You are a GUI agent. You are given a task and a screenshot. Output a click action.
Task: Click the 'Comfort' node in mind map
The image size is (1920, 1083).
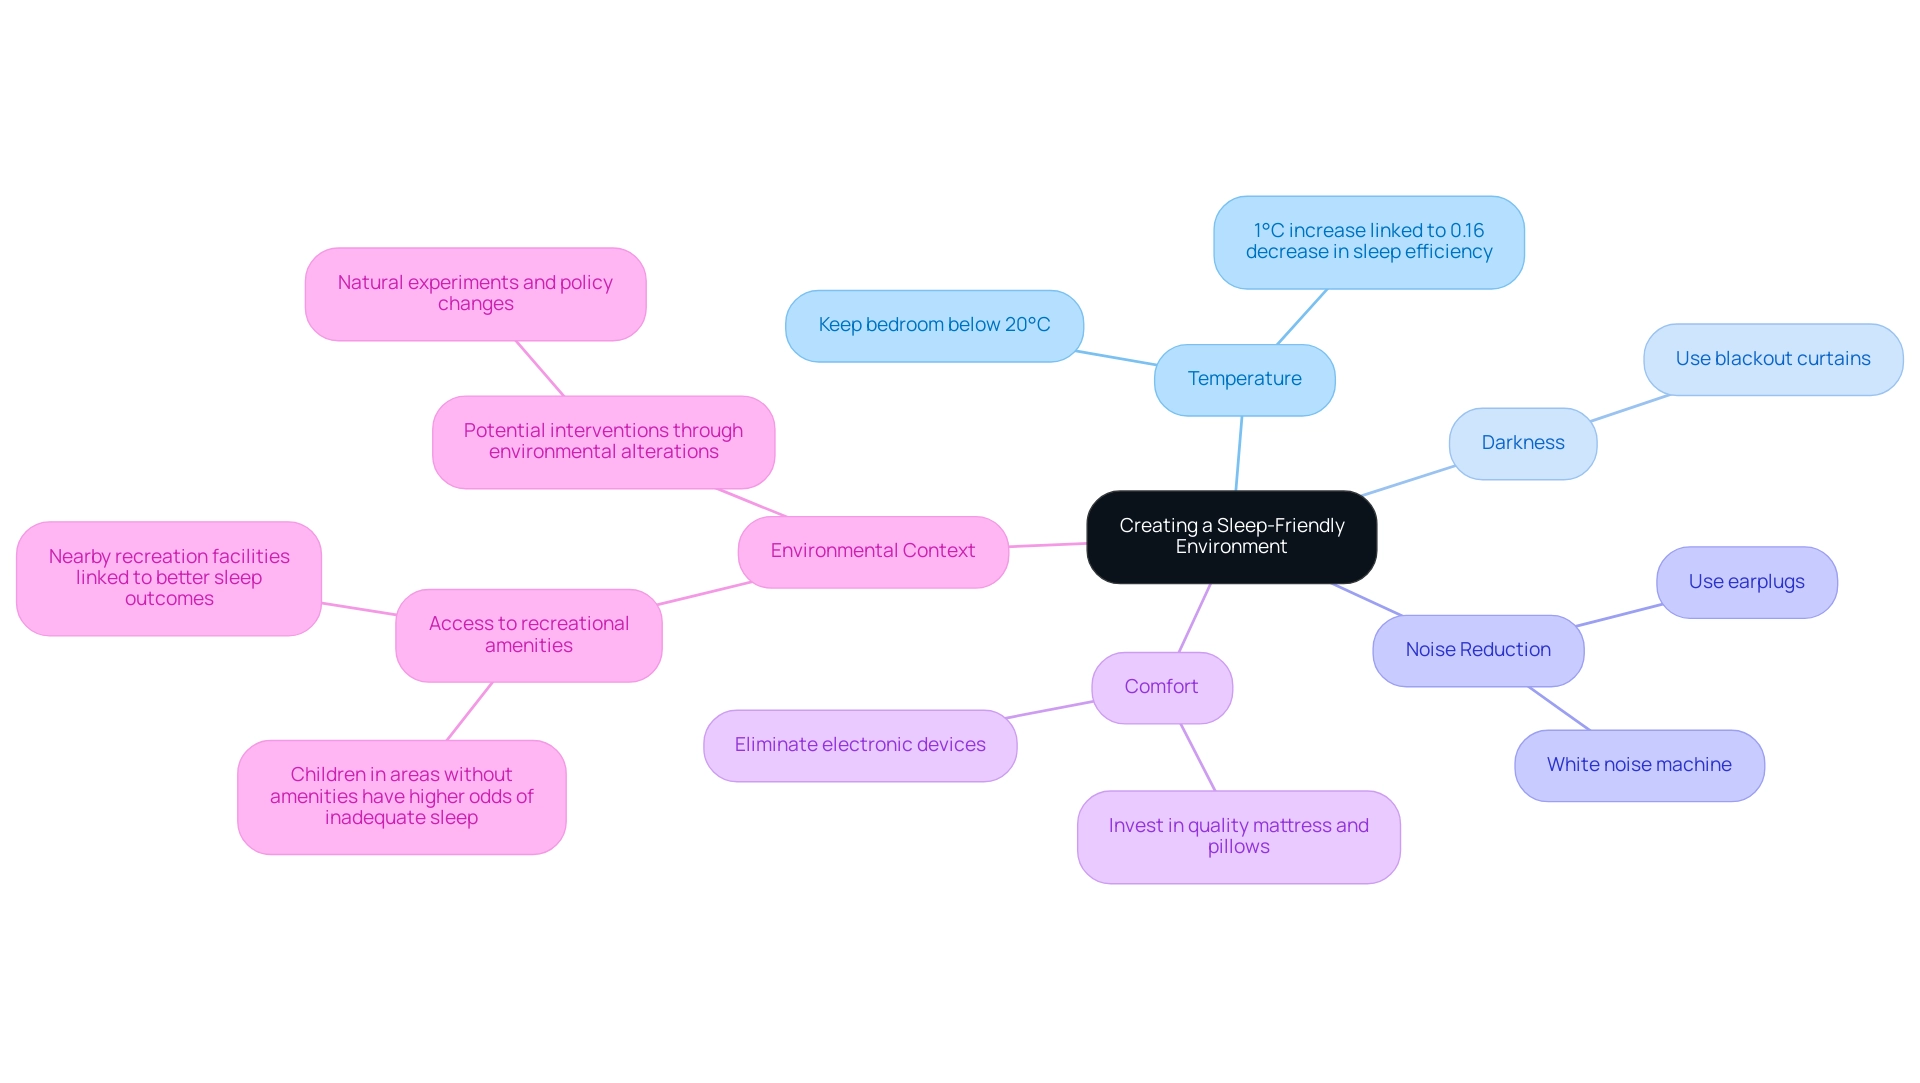[x=1158, y=685]
